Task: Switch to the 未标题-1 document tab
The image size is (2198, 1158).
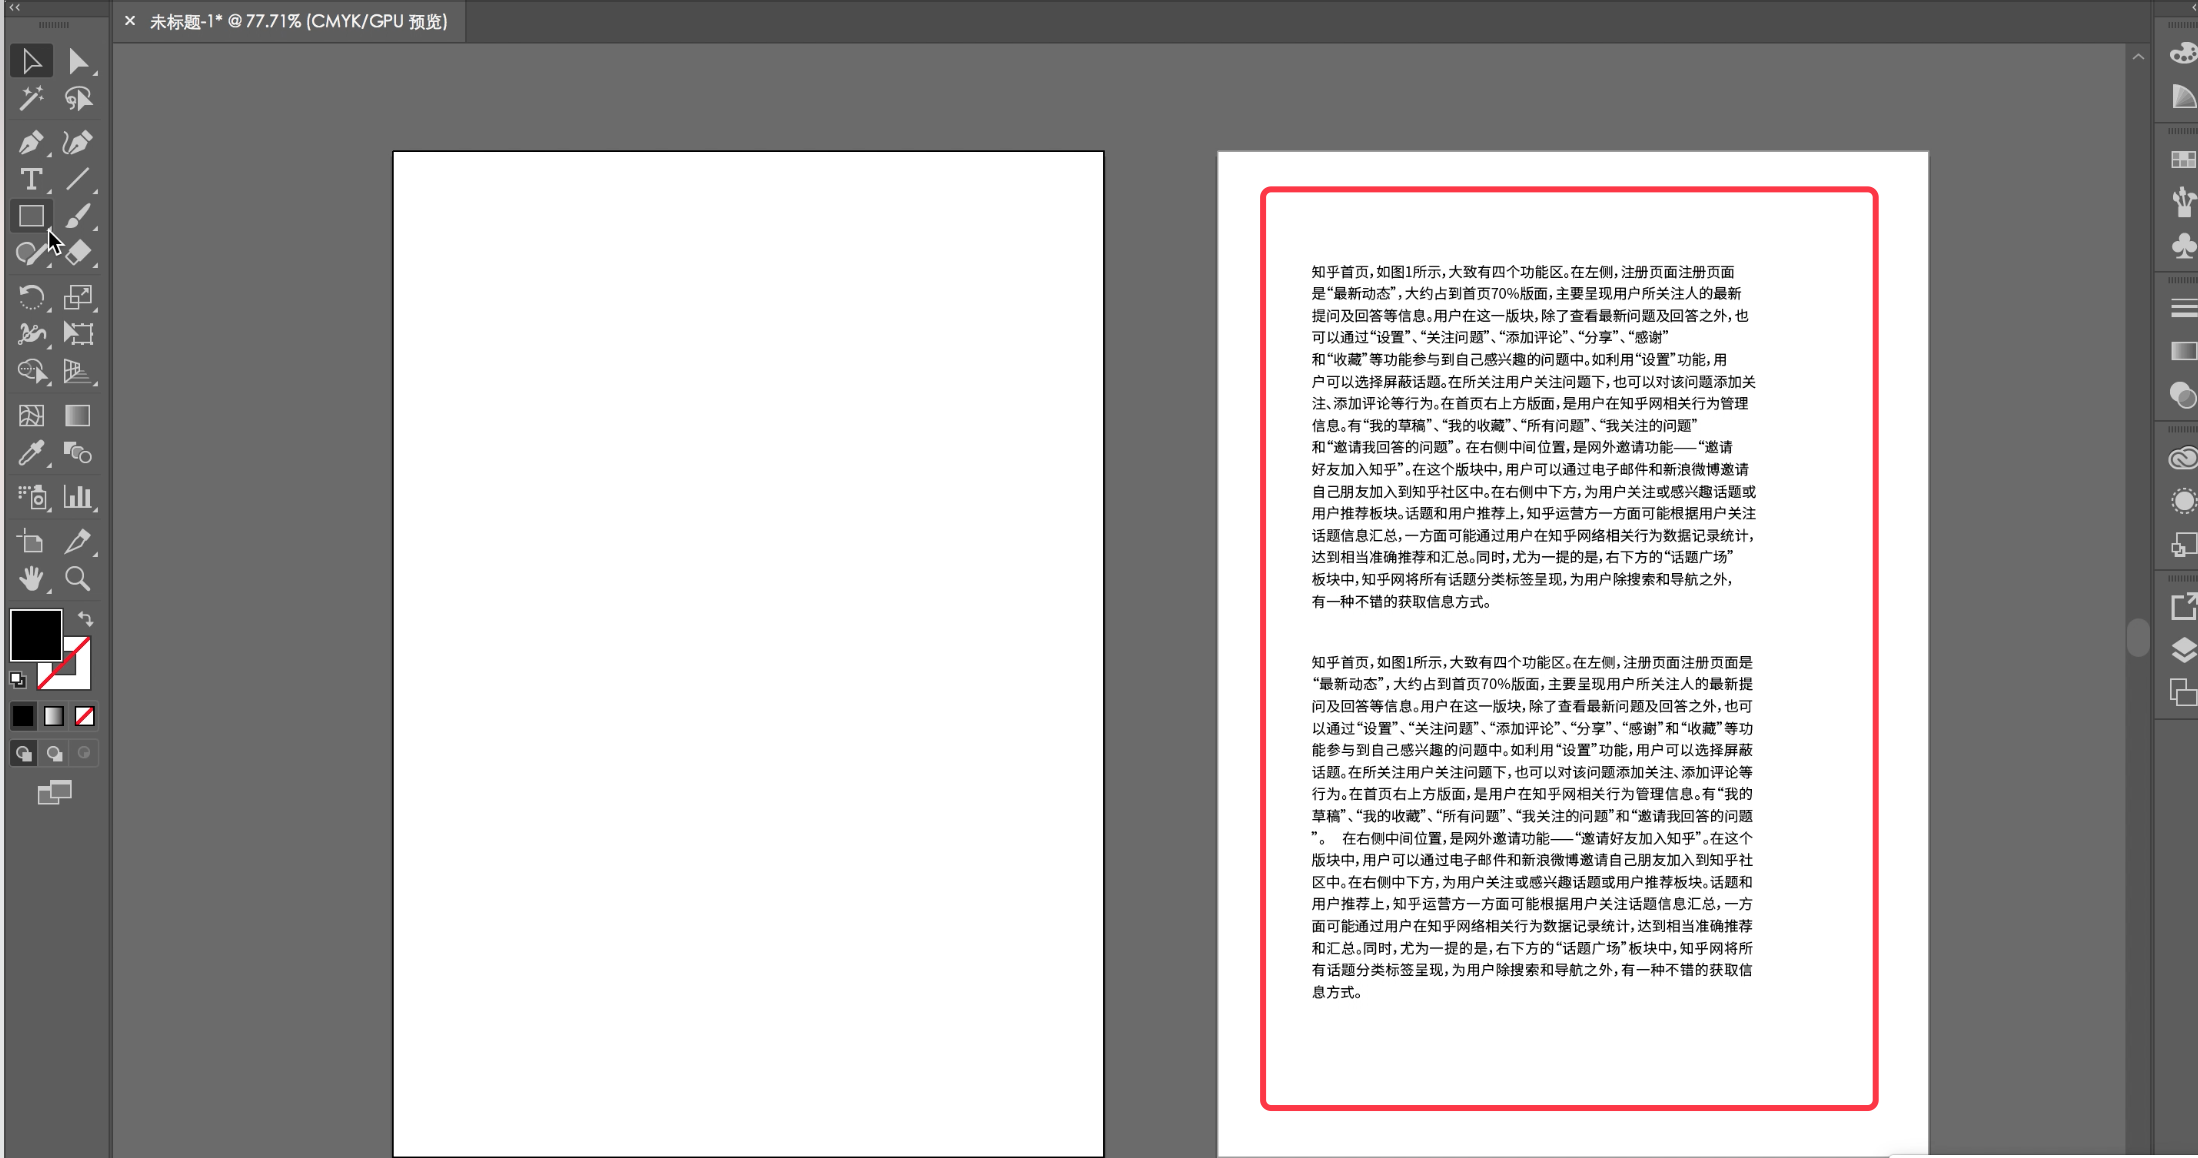Action: tap(298, 21)
